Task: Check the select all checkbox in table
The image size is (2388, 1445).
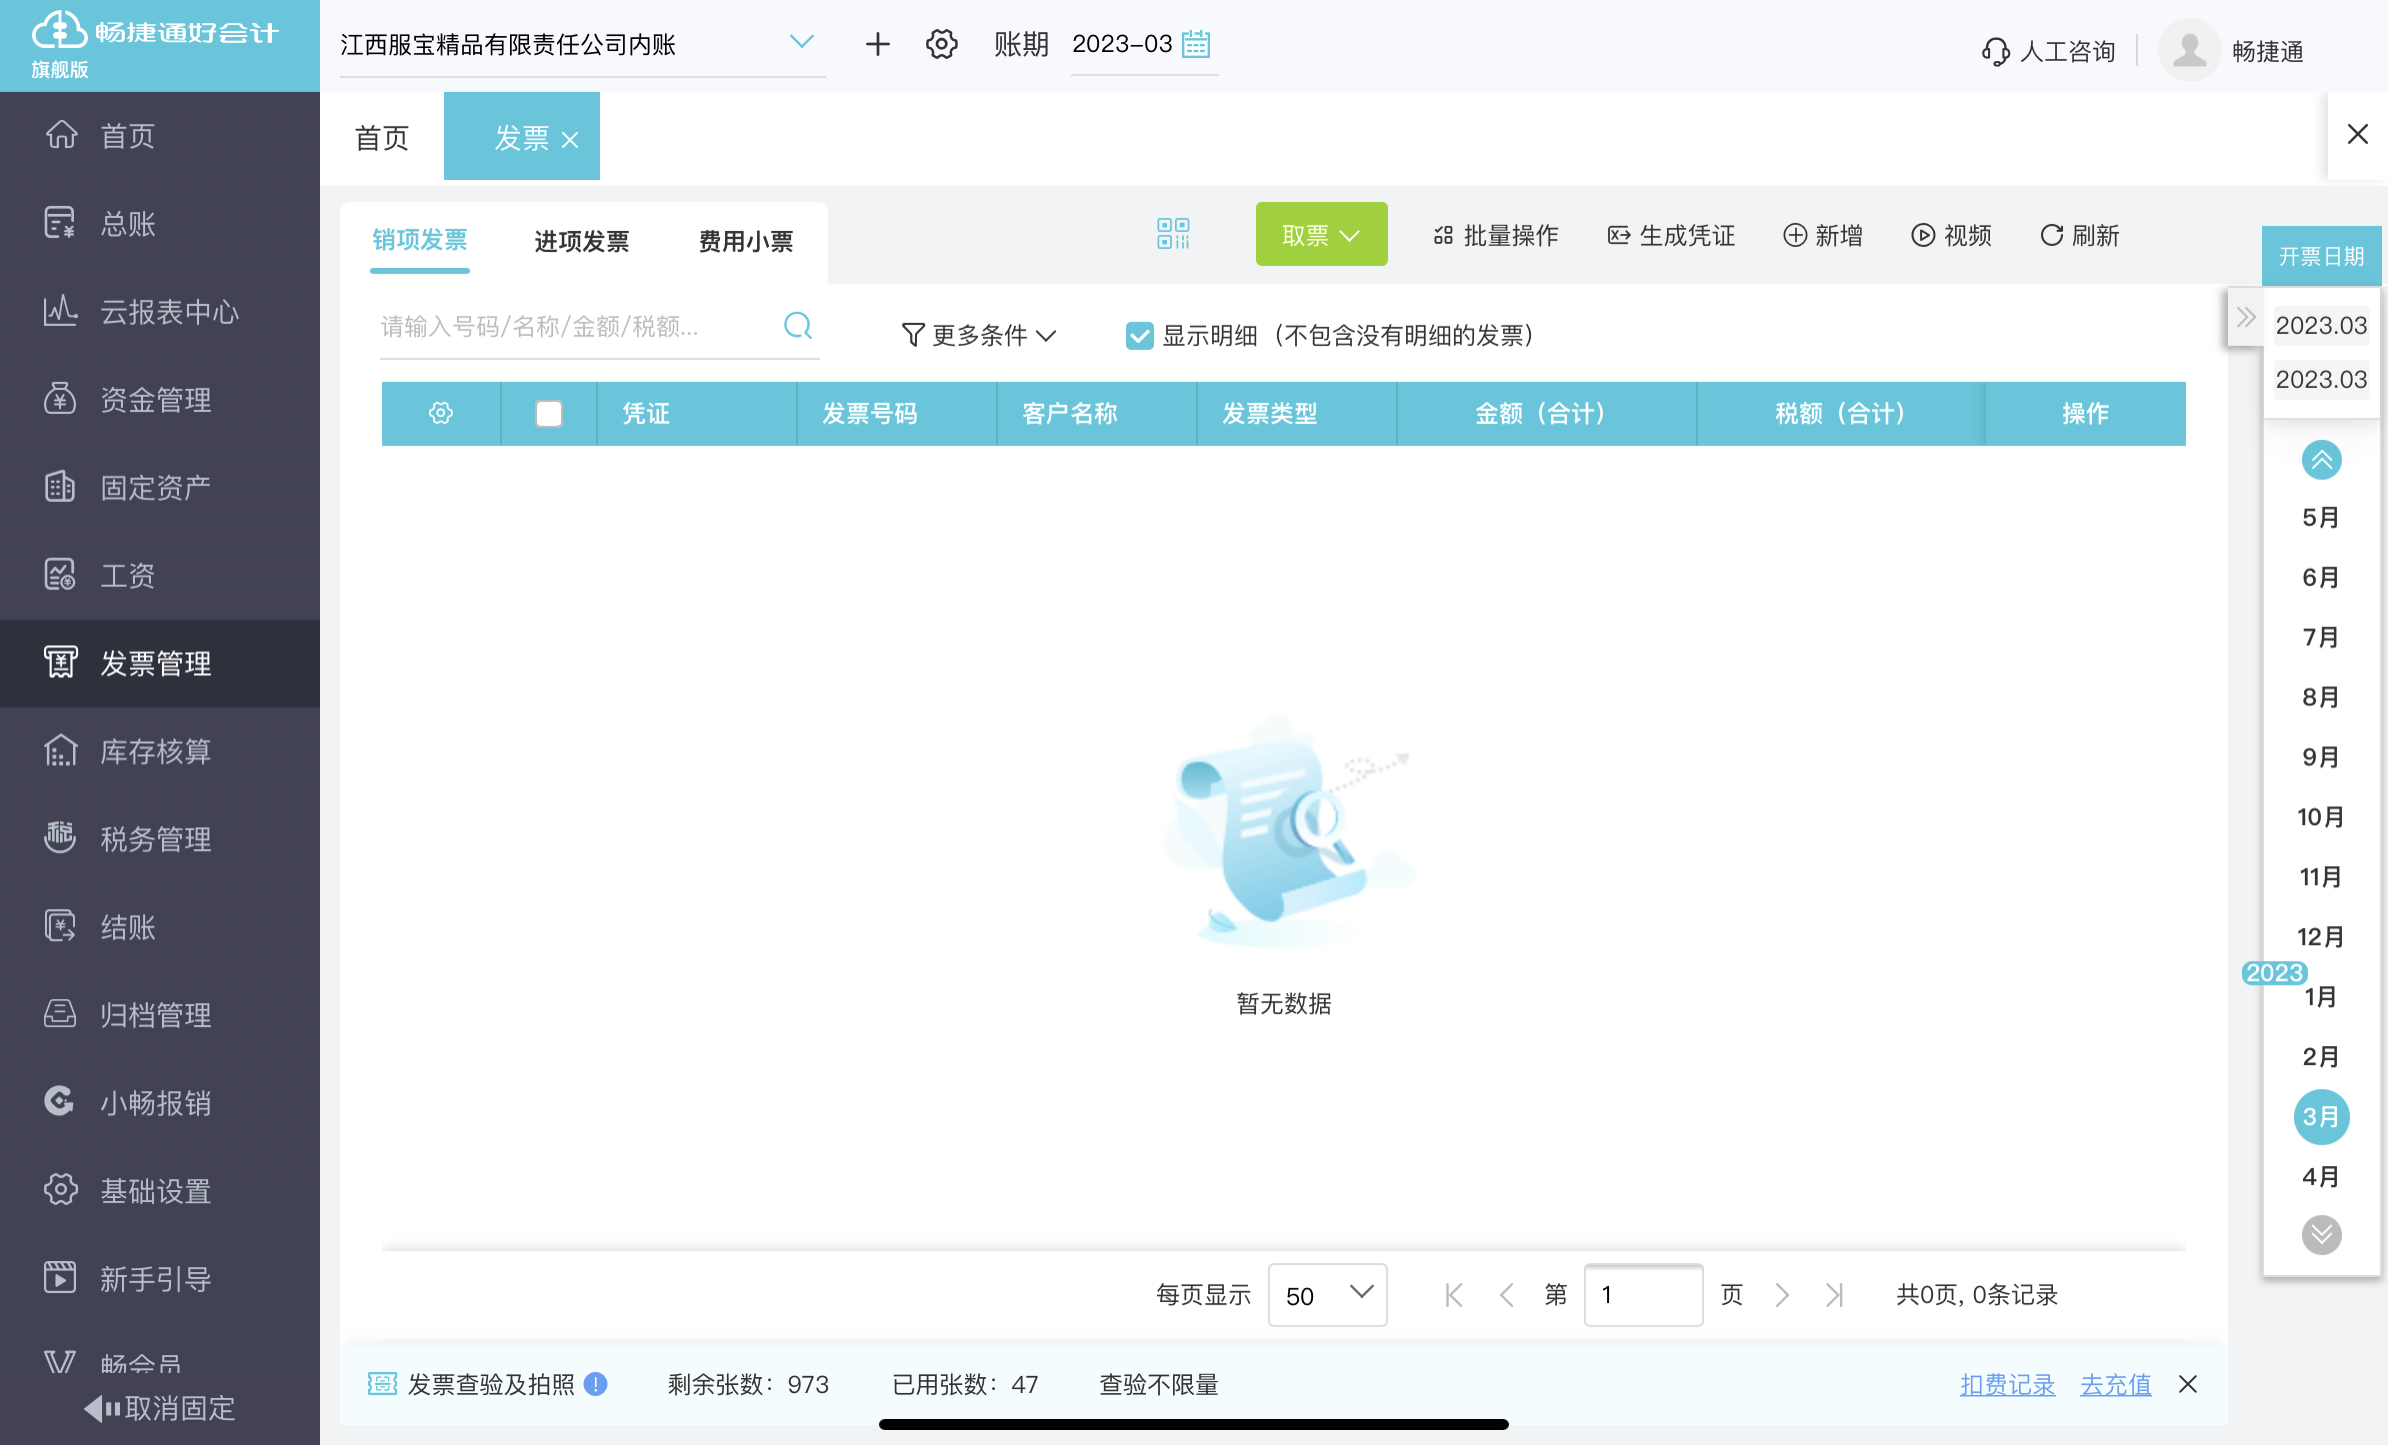Action: point(548,413)
